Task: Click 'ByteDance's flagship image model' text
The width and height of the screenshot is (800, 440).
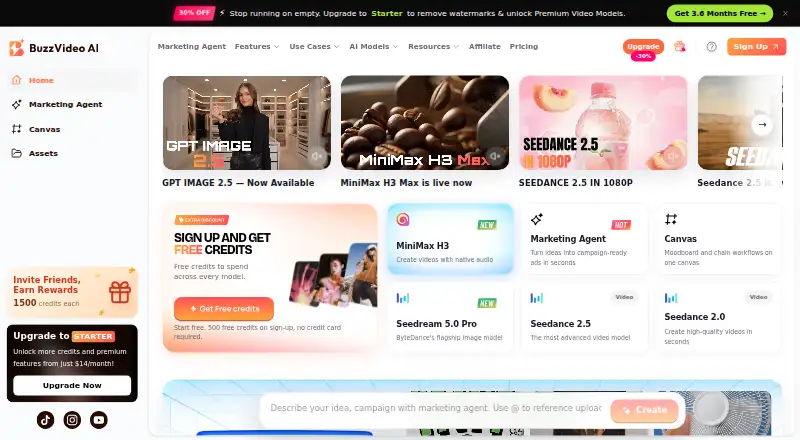Action: point(449,337)
